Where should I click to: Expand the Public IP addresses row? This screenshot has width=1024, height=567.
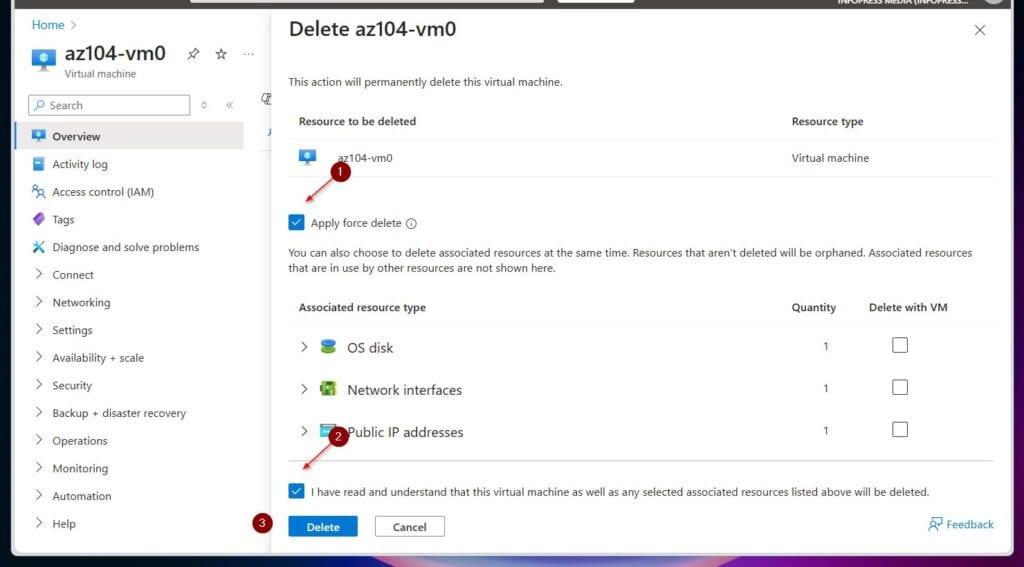(304, 431)
